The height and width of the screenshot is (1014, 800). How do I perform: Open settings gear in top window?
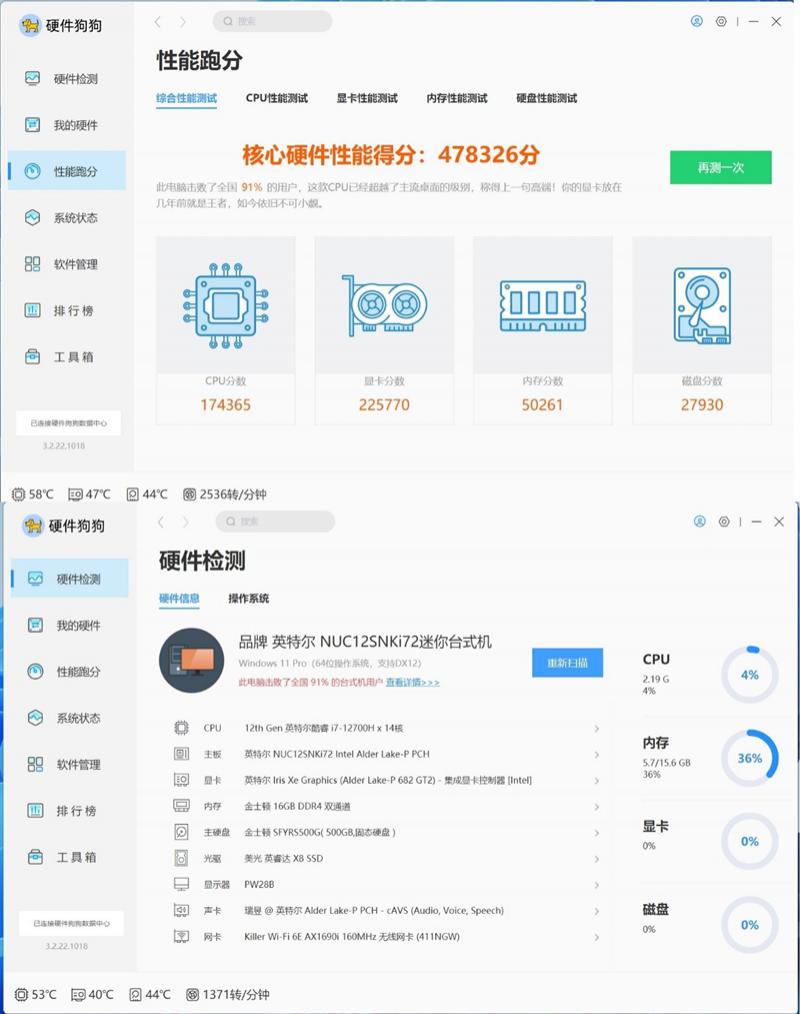[721, 21]
